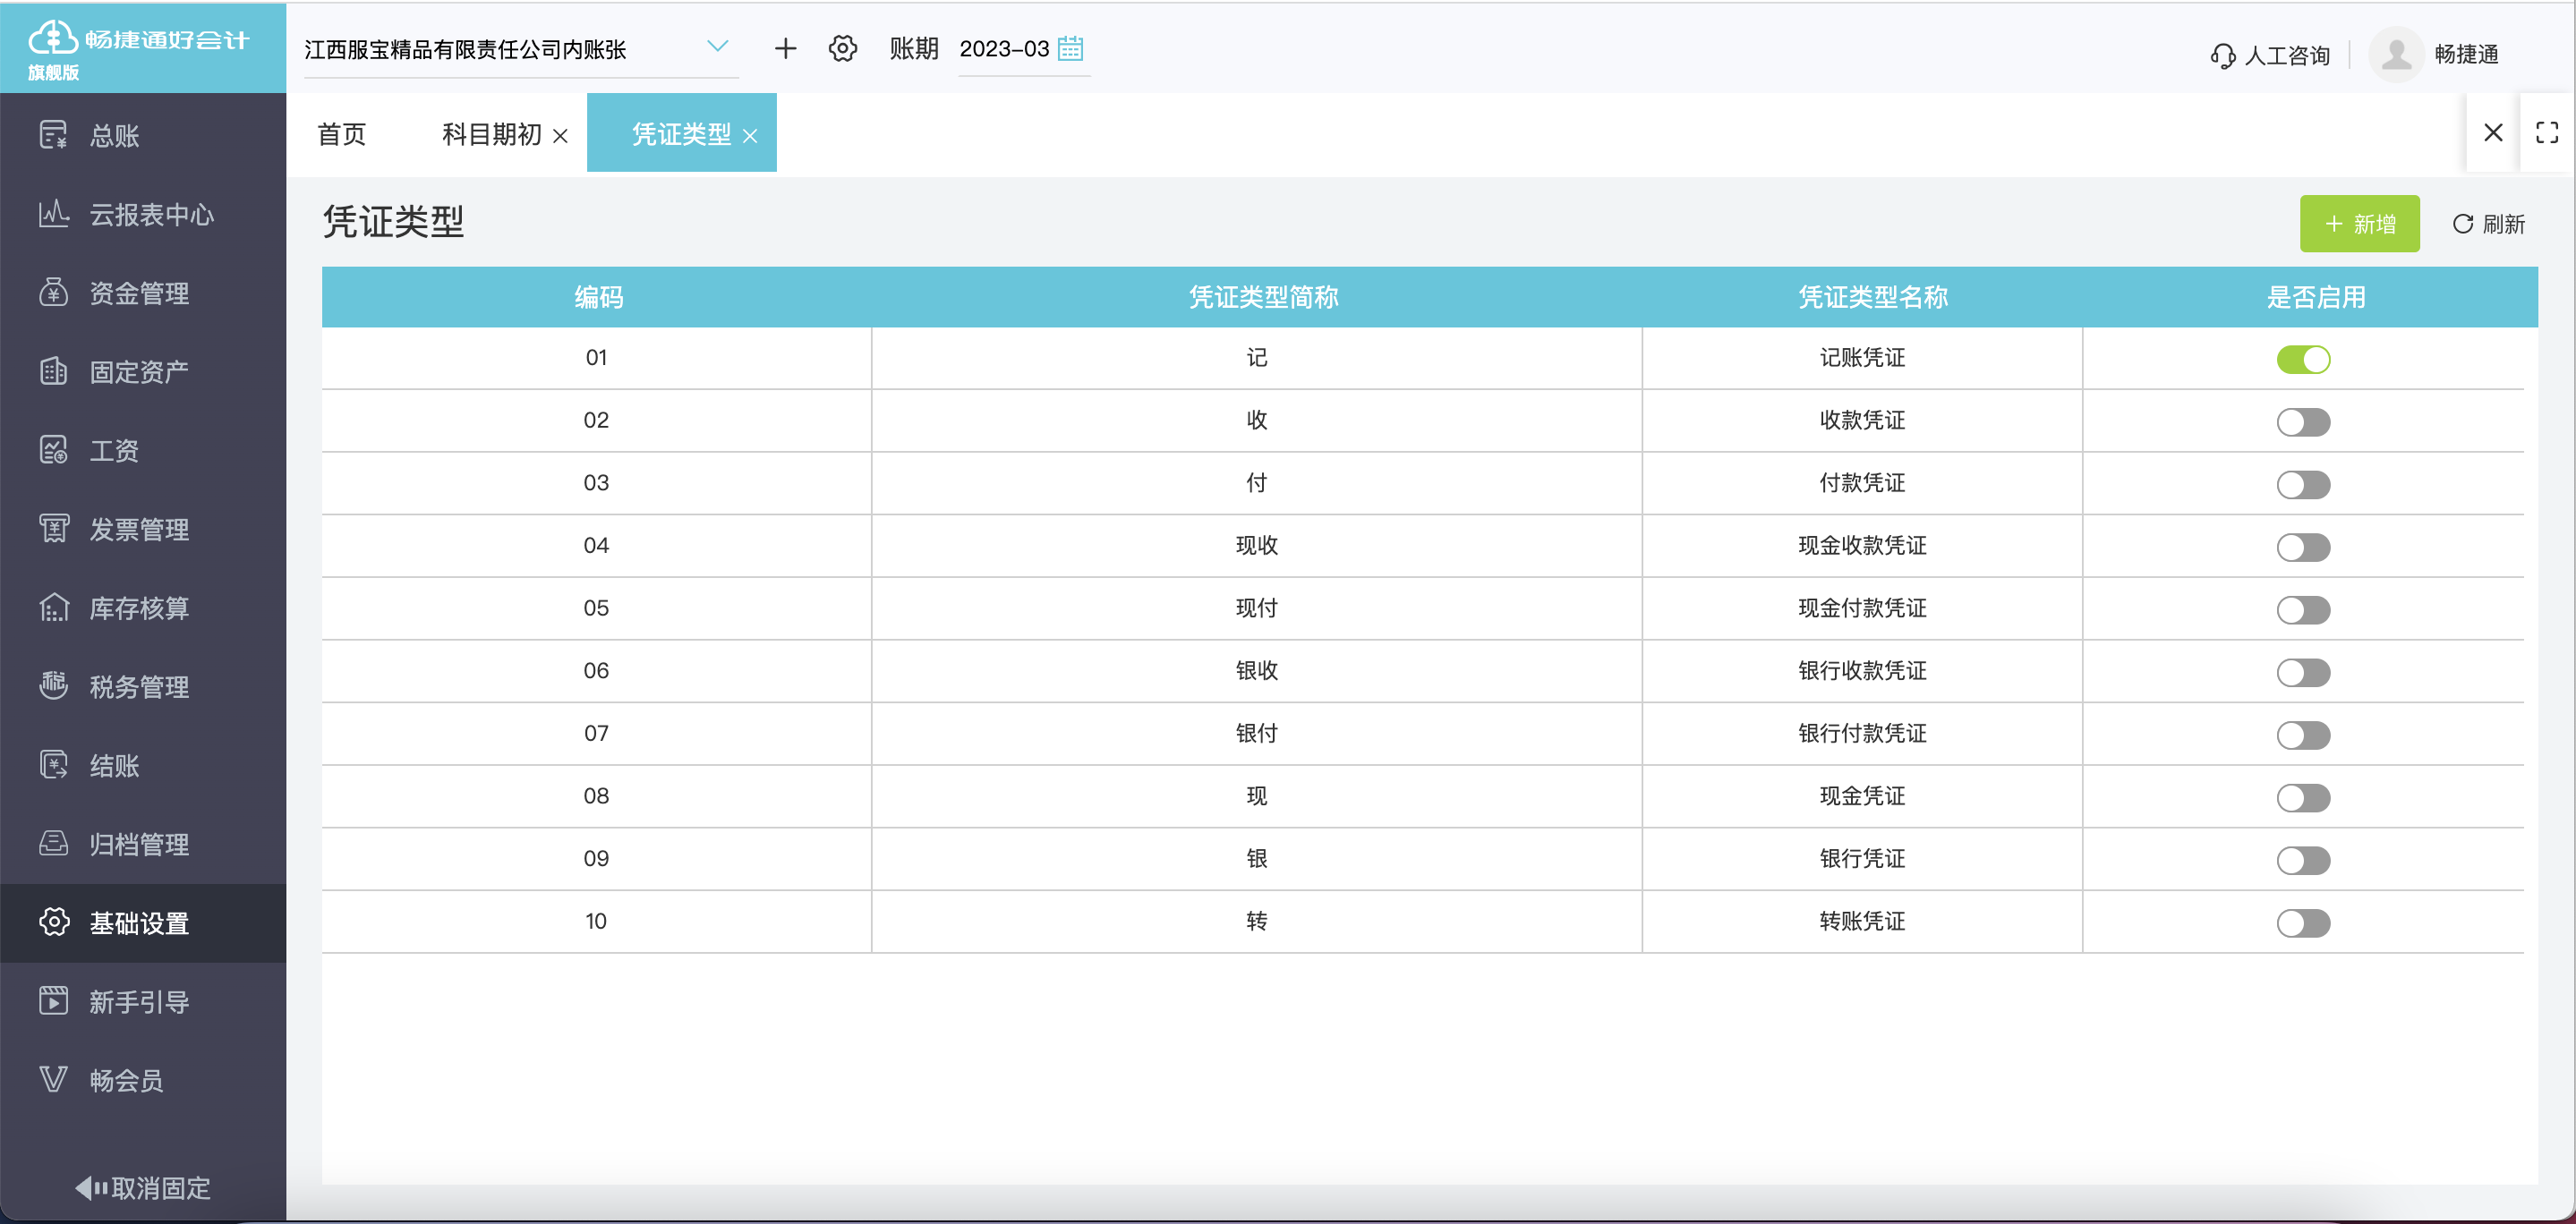Enable 现金付款凭证 toggle switch
The height and width of the screenshot is (1224, 2576).
(2301, 608)
